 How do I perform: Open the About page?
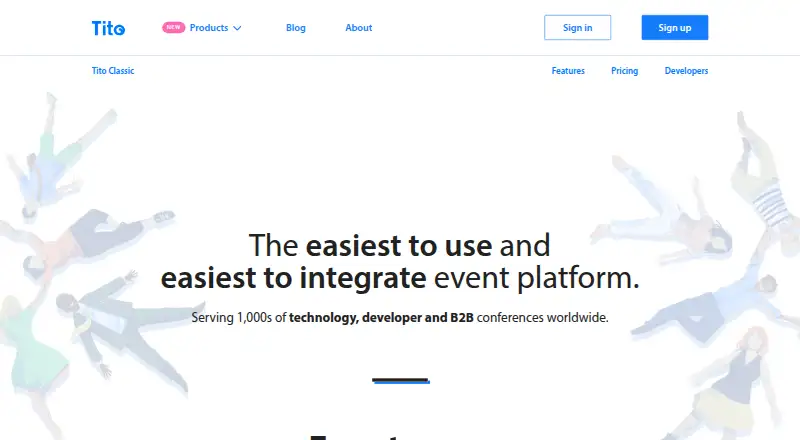[x=359, y=28]
